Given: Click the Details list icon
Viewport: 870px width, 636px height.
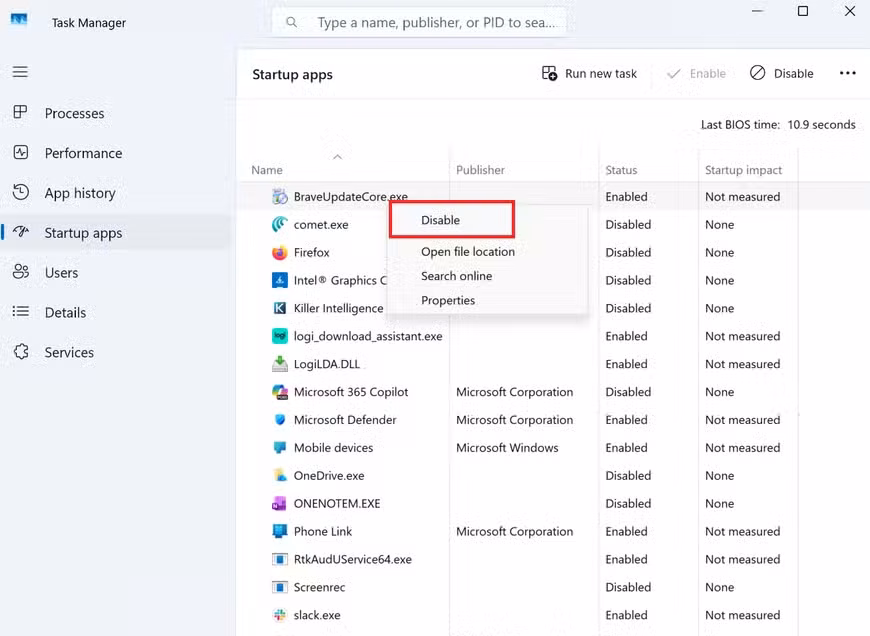Looking at the screenshot, I should (x=21, y=312).
